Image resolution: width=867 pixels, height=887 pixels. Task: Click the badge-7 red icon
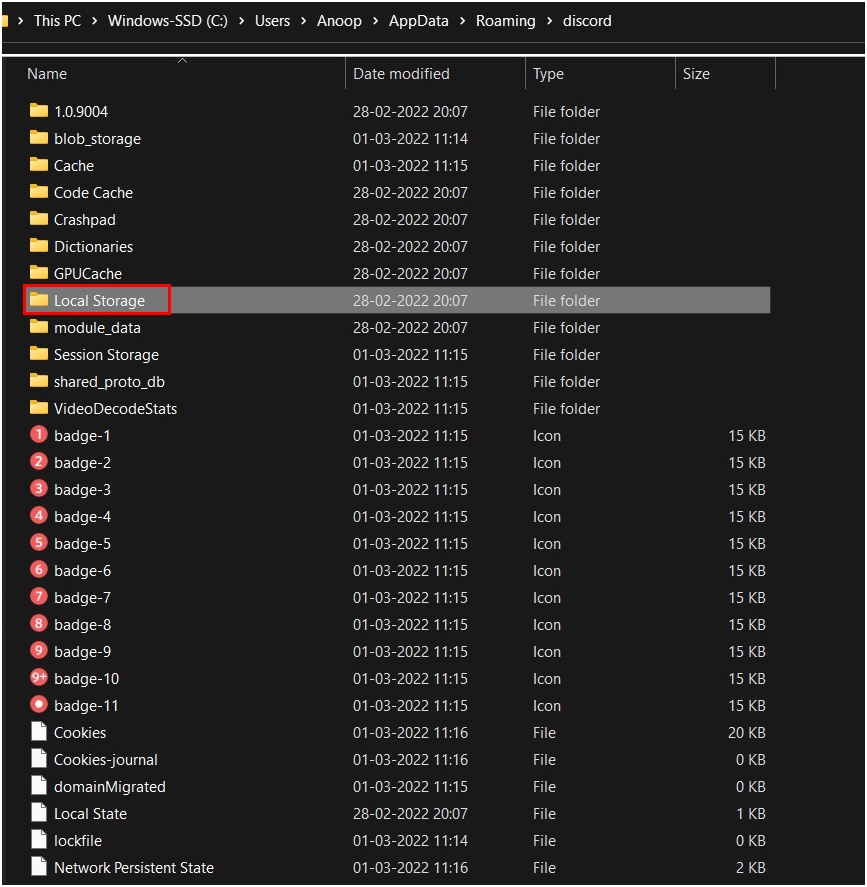[x=38, y=597]
